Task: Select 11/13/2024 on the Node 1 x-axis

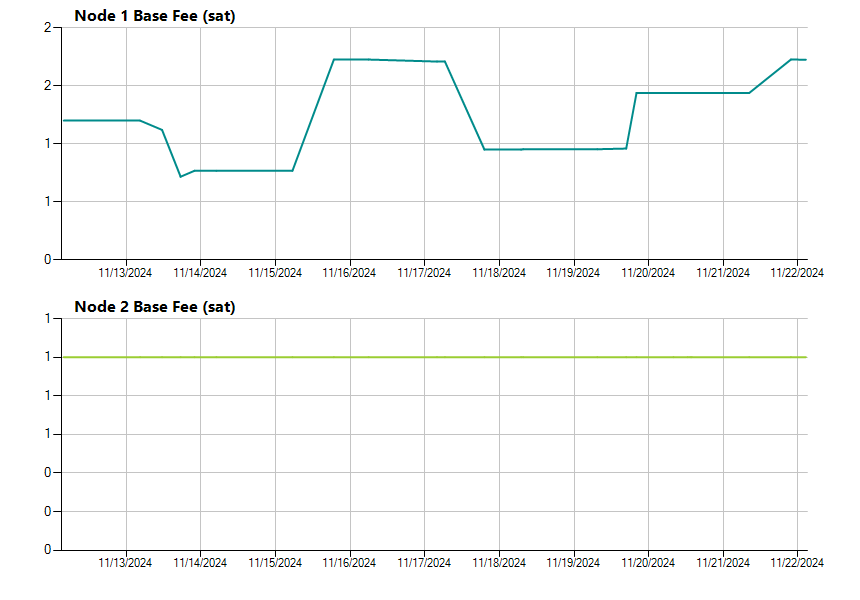Action: pos(125,272)
